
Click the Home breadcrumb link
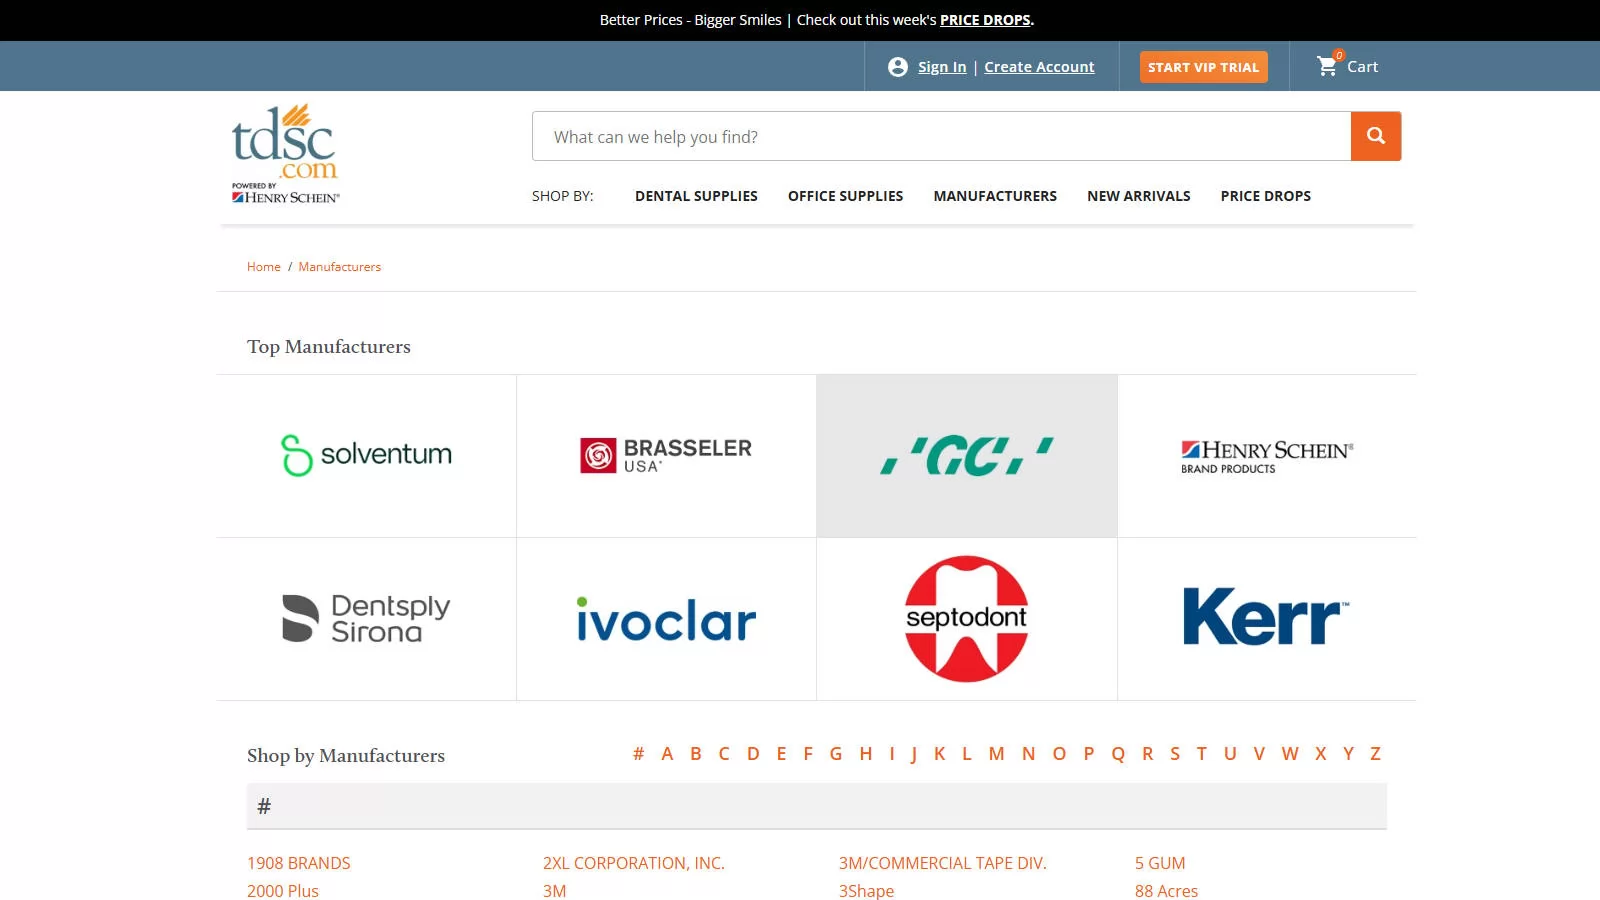tap(264, 267)
